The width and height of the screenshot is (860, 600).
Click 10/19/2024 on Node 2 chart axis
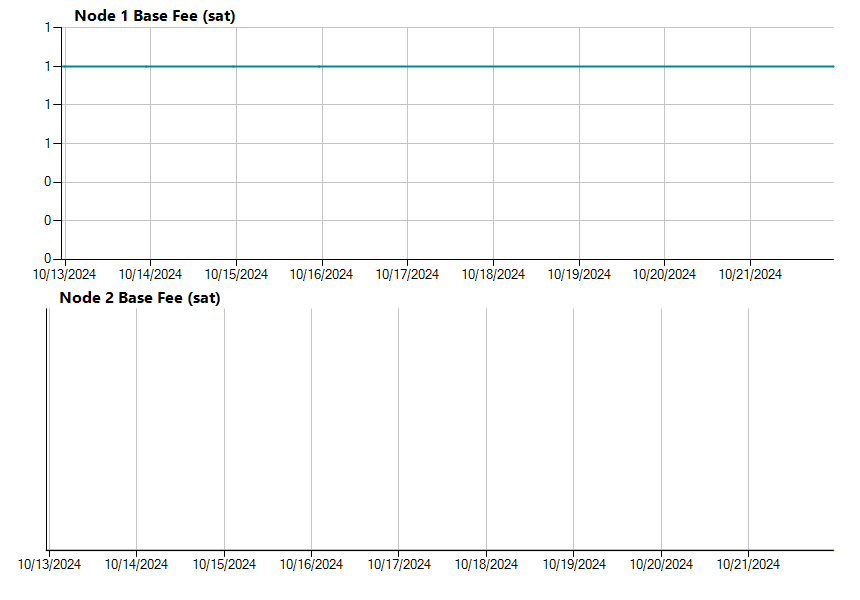click(574, 565)
